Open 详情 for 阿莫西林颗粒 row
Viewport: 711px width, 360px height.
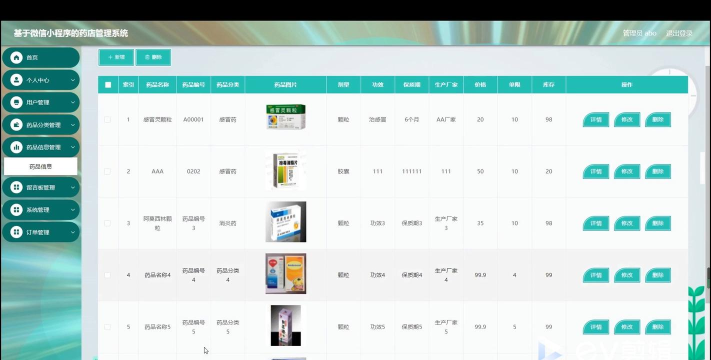pyautogui.click(x=596, y=223)
